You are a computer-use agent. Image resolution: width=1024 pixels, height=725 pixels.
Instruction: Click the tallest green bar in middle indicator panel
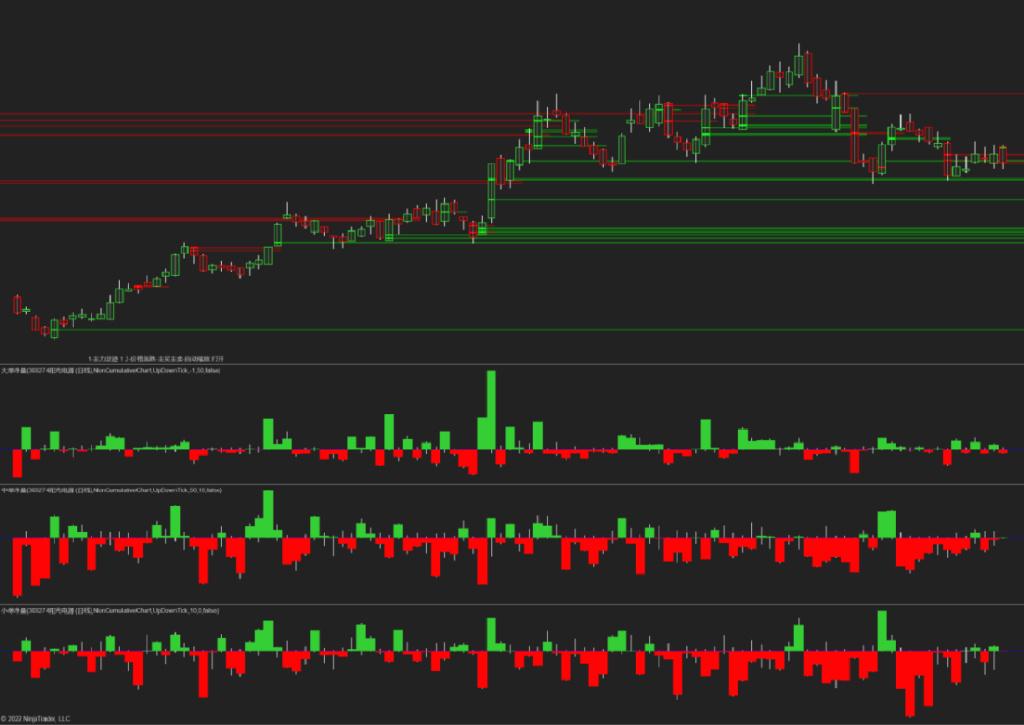click(268, 515)
